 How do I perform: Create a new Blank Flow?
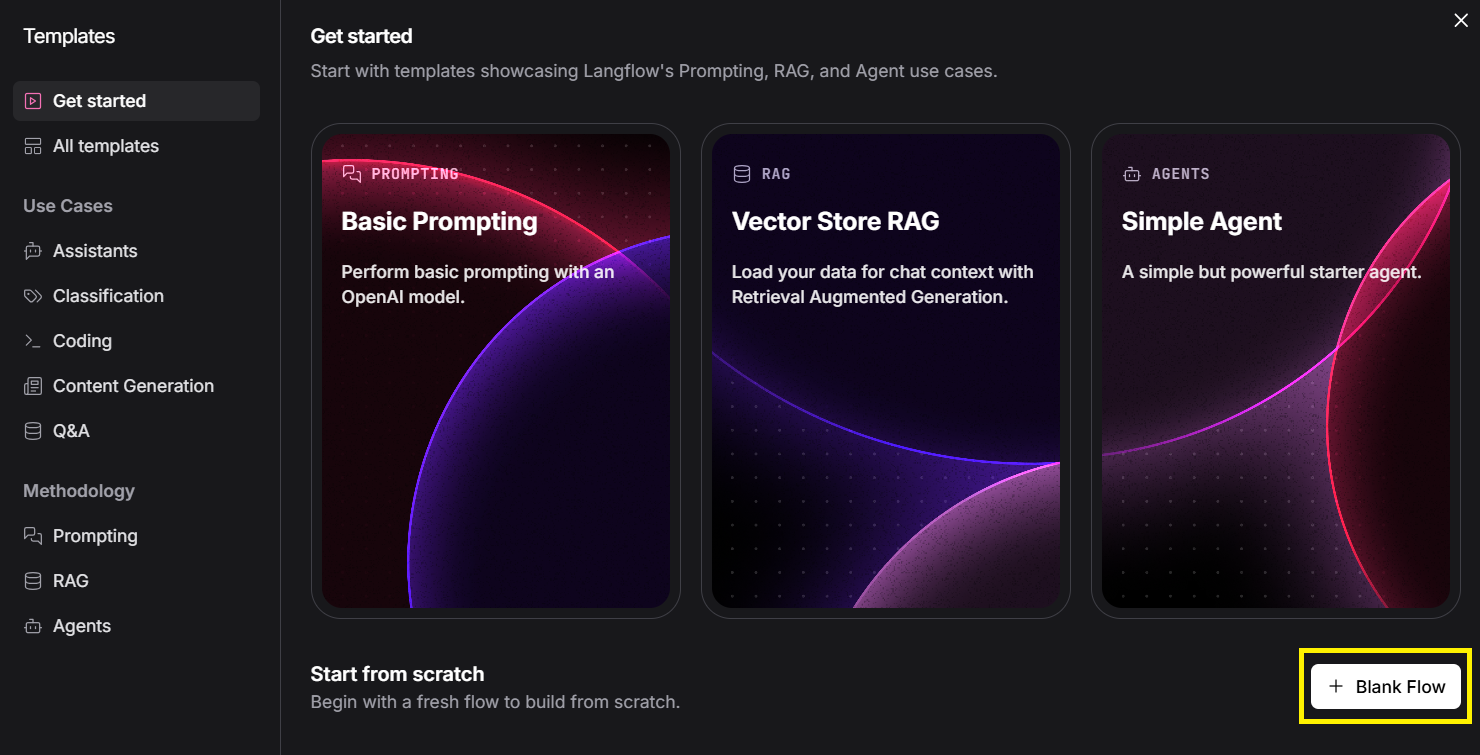(1386, 687)
